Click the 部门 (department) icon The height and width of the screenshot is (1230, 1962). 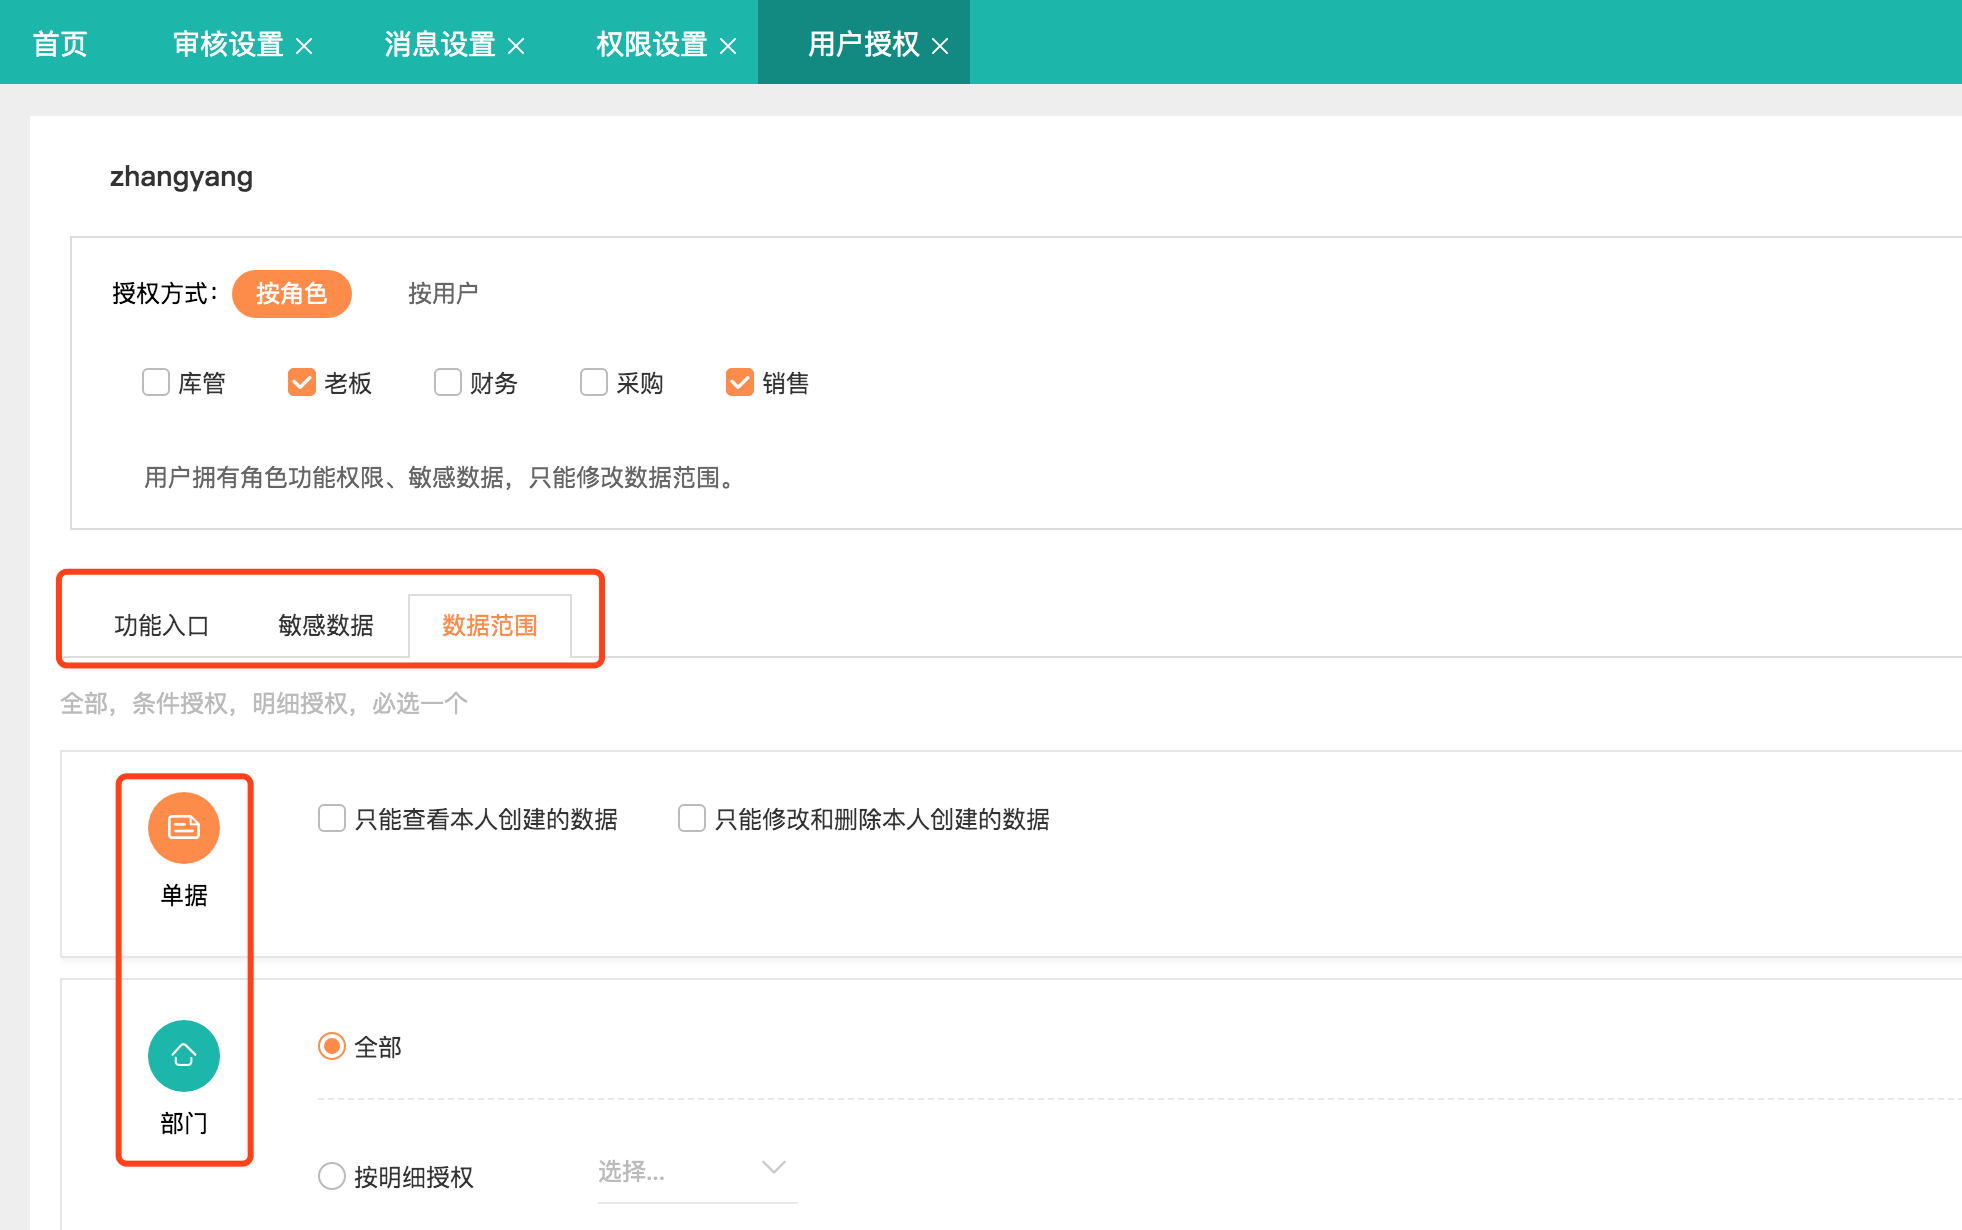click(183, 1054)
